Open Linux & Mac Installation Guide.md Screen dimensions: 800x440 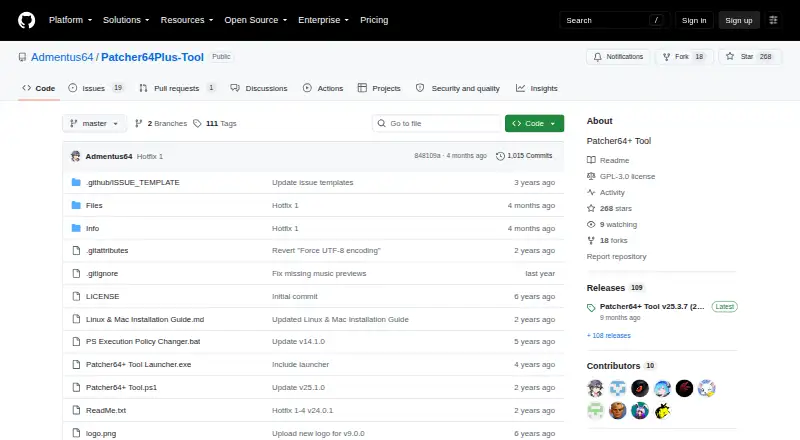[145, 320]
